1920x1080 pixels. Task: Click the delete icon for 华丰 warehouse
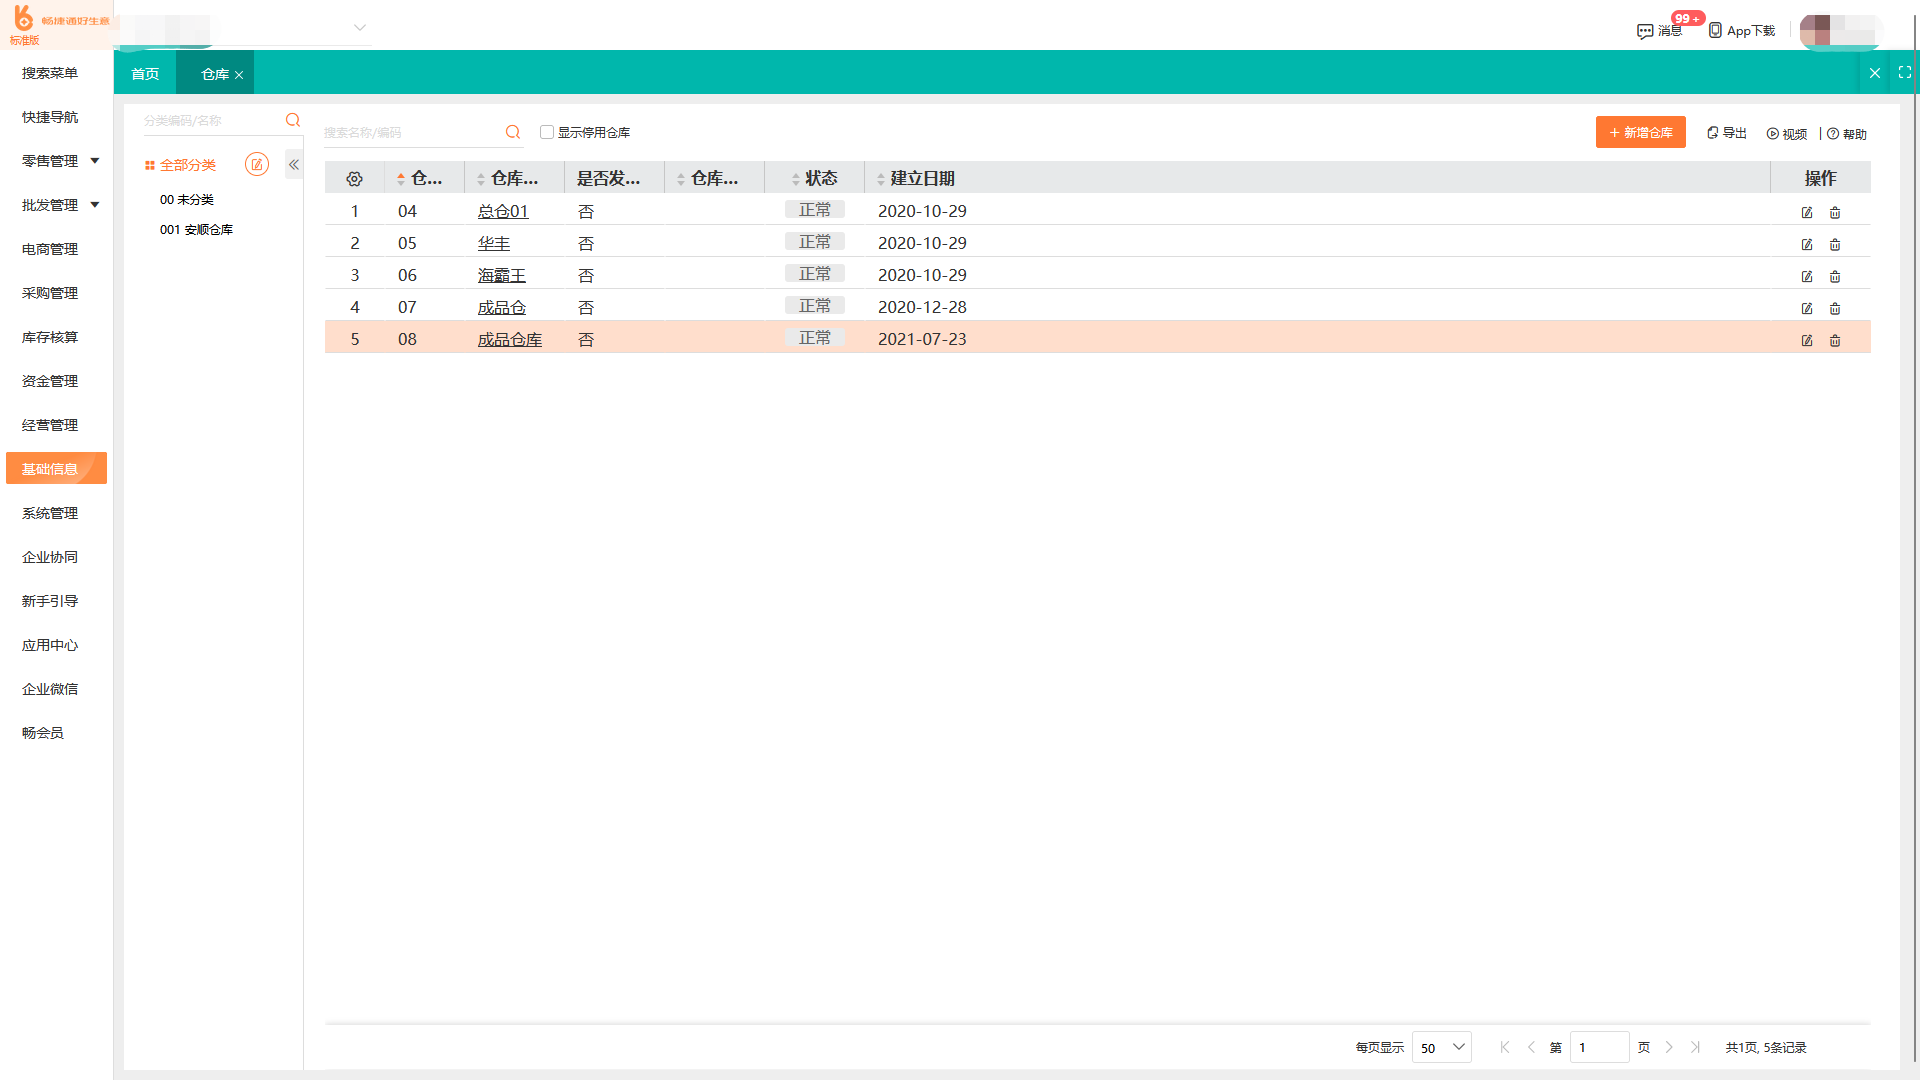point(1836,243)
